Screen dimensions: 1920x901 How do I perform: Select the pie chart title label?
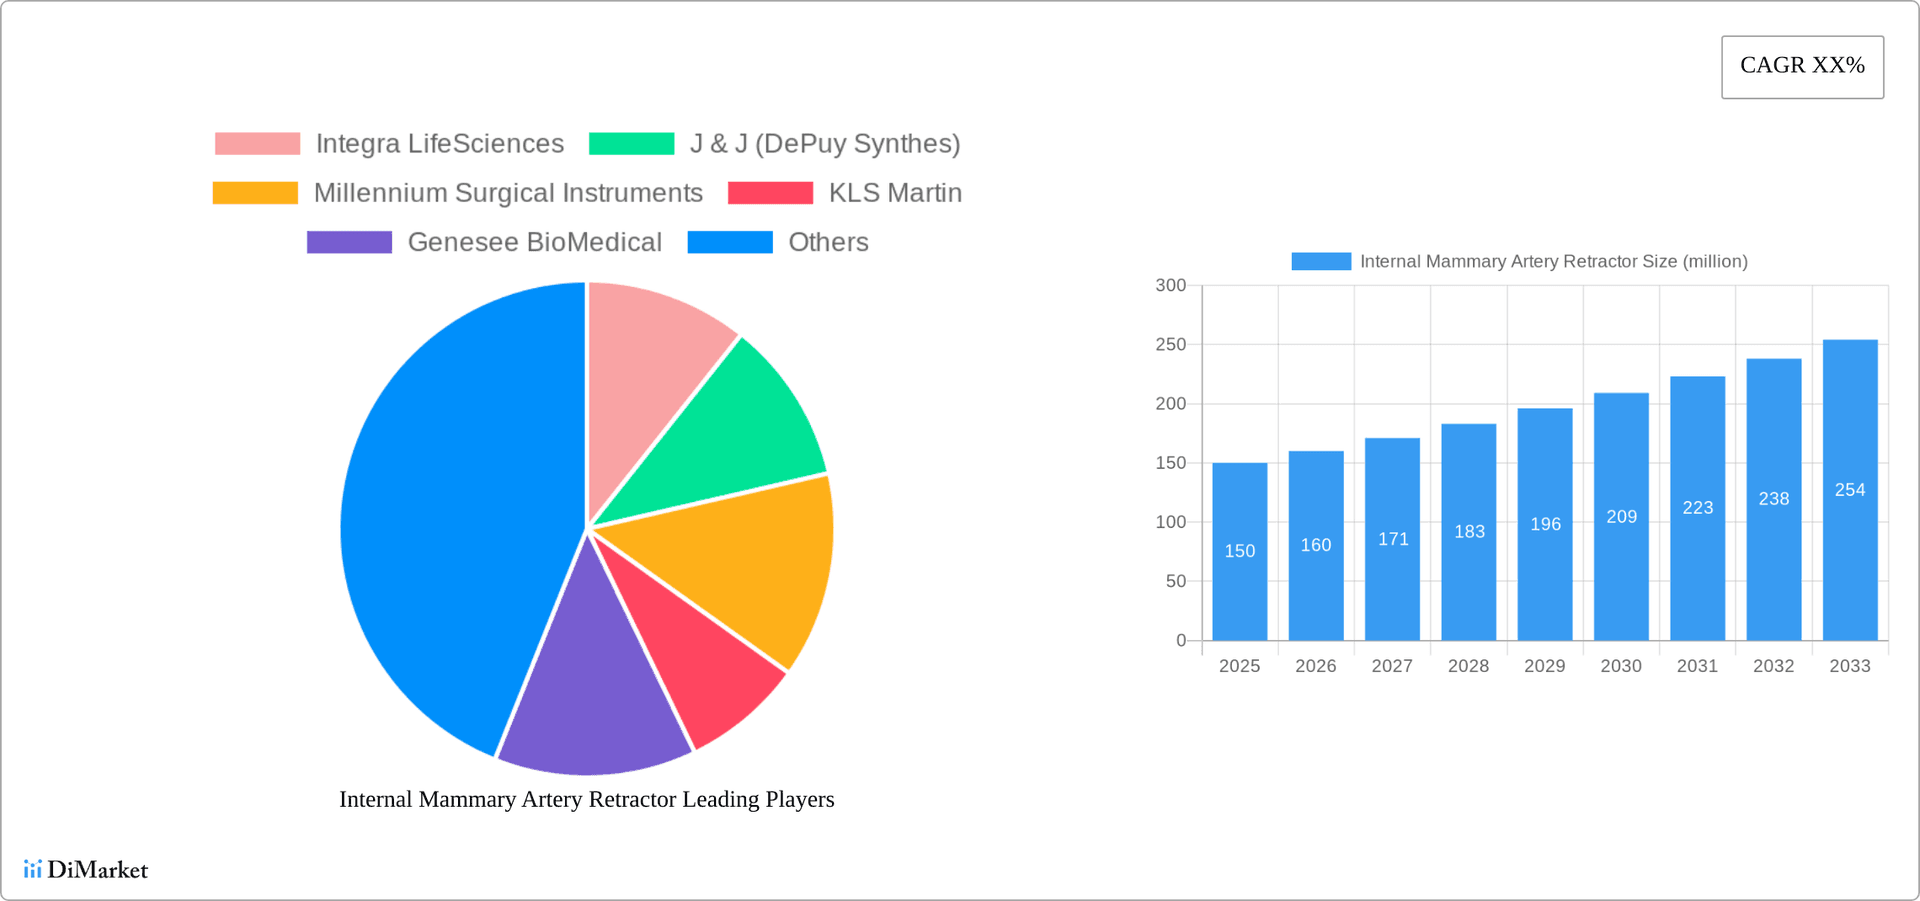pyautogui.click(x=587, y=799)
